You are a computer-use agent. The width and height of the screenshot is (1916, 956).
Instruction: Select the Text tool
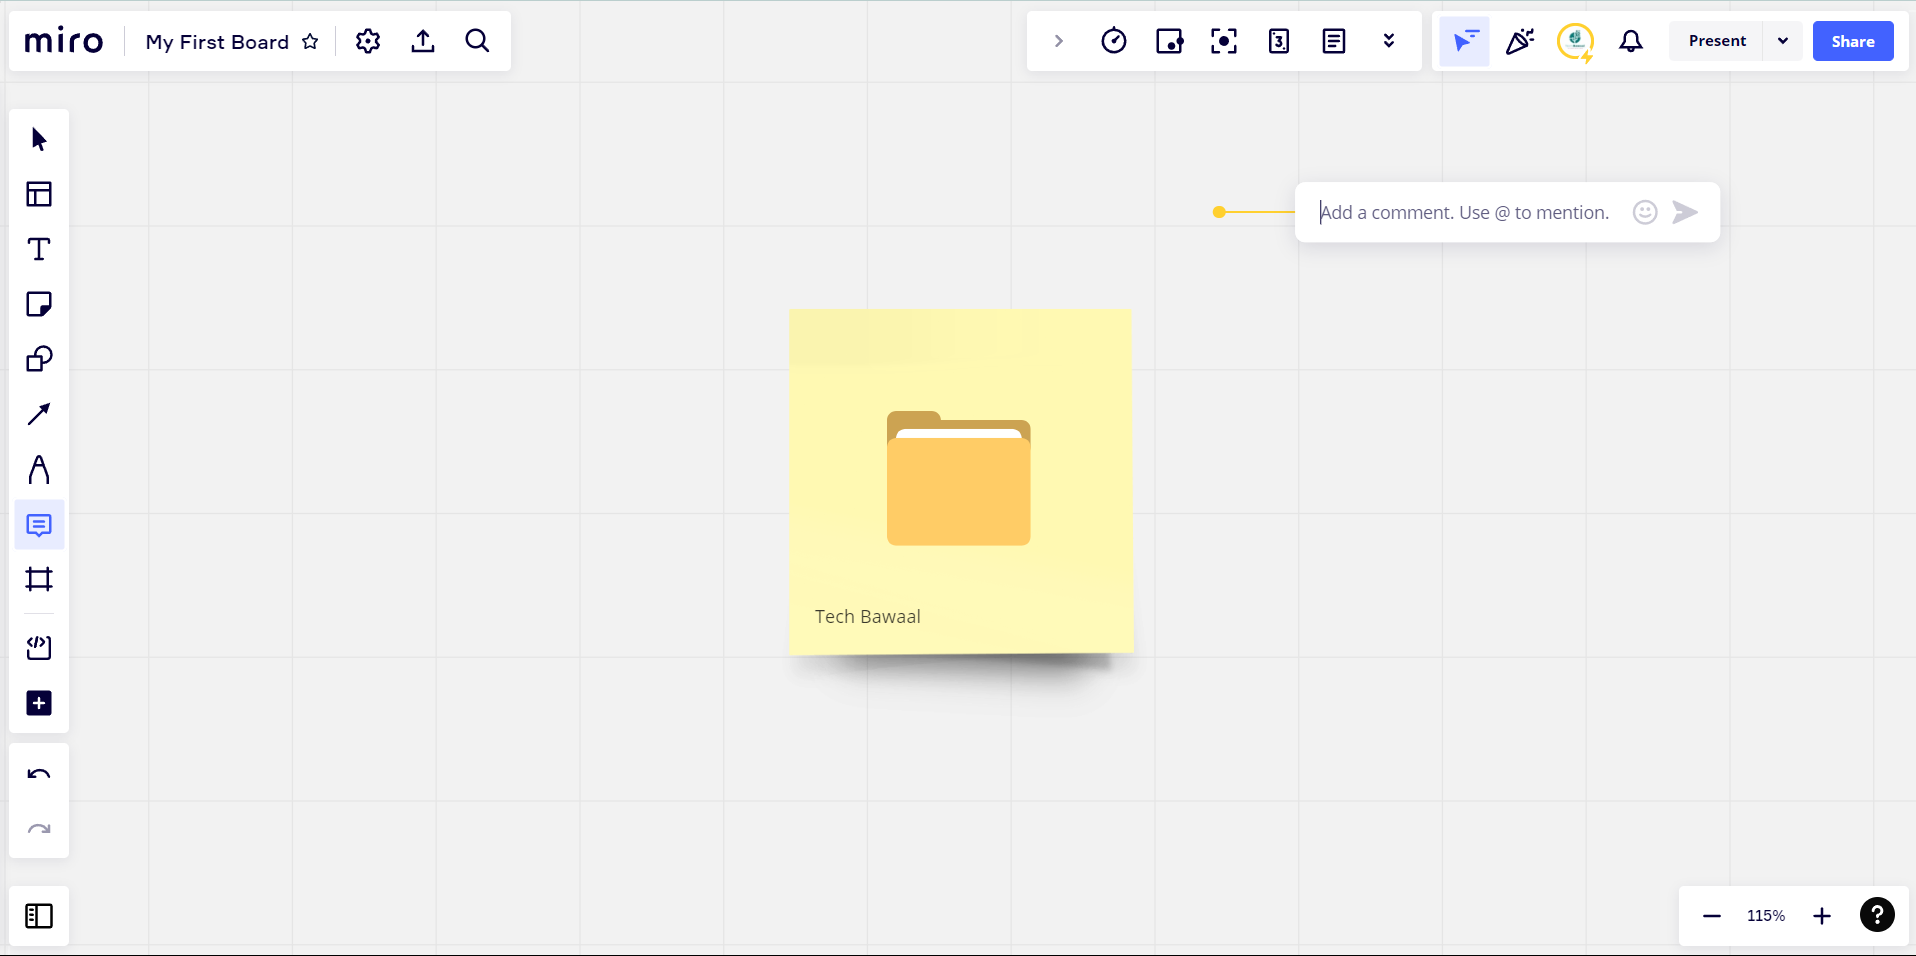pyautogui.click(x=38, y=249)
